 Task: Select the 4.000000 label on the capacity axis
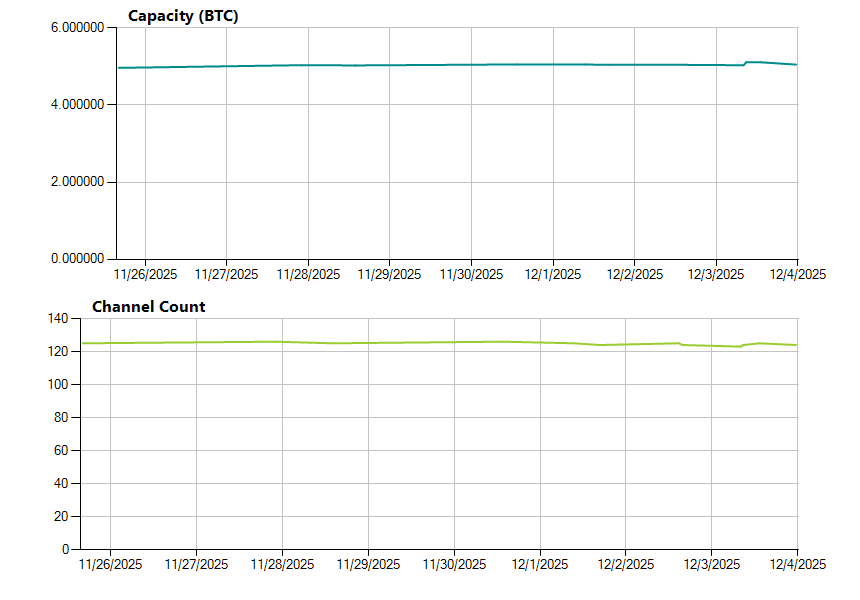(x=77, y=105)
